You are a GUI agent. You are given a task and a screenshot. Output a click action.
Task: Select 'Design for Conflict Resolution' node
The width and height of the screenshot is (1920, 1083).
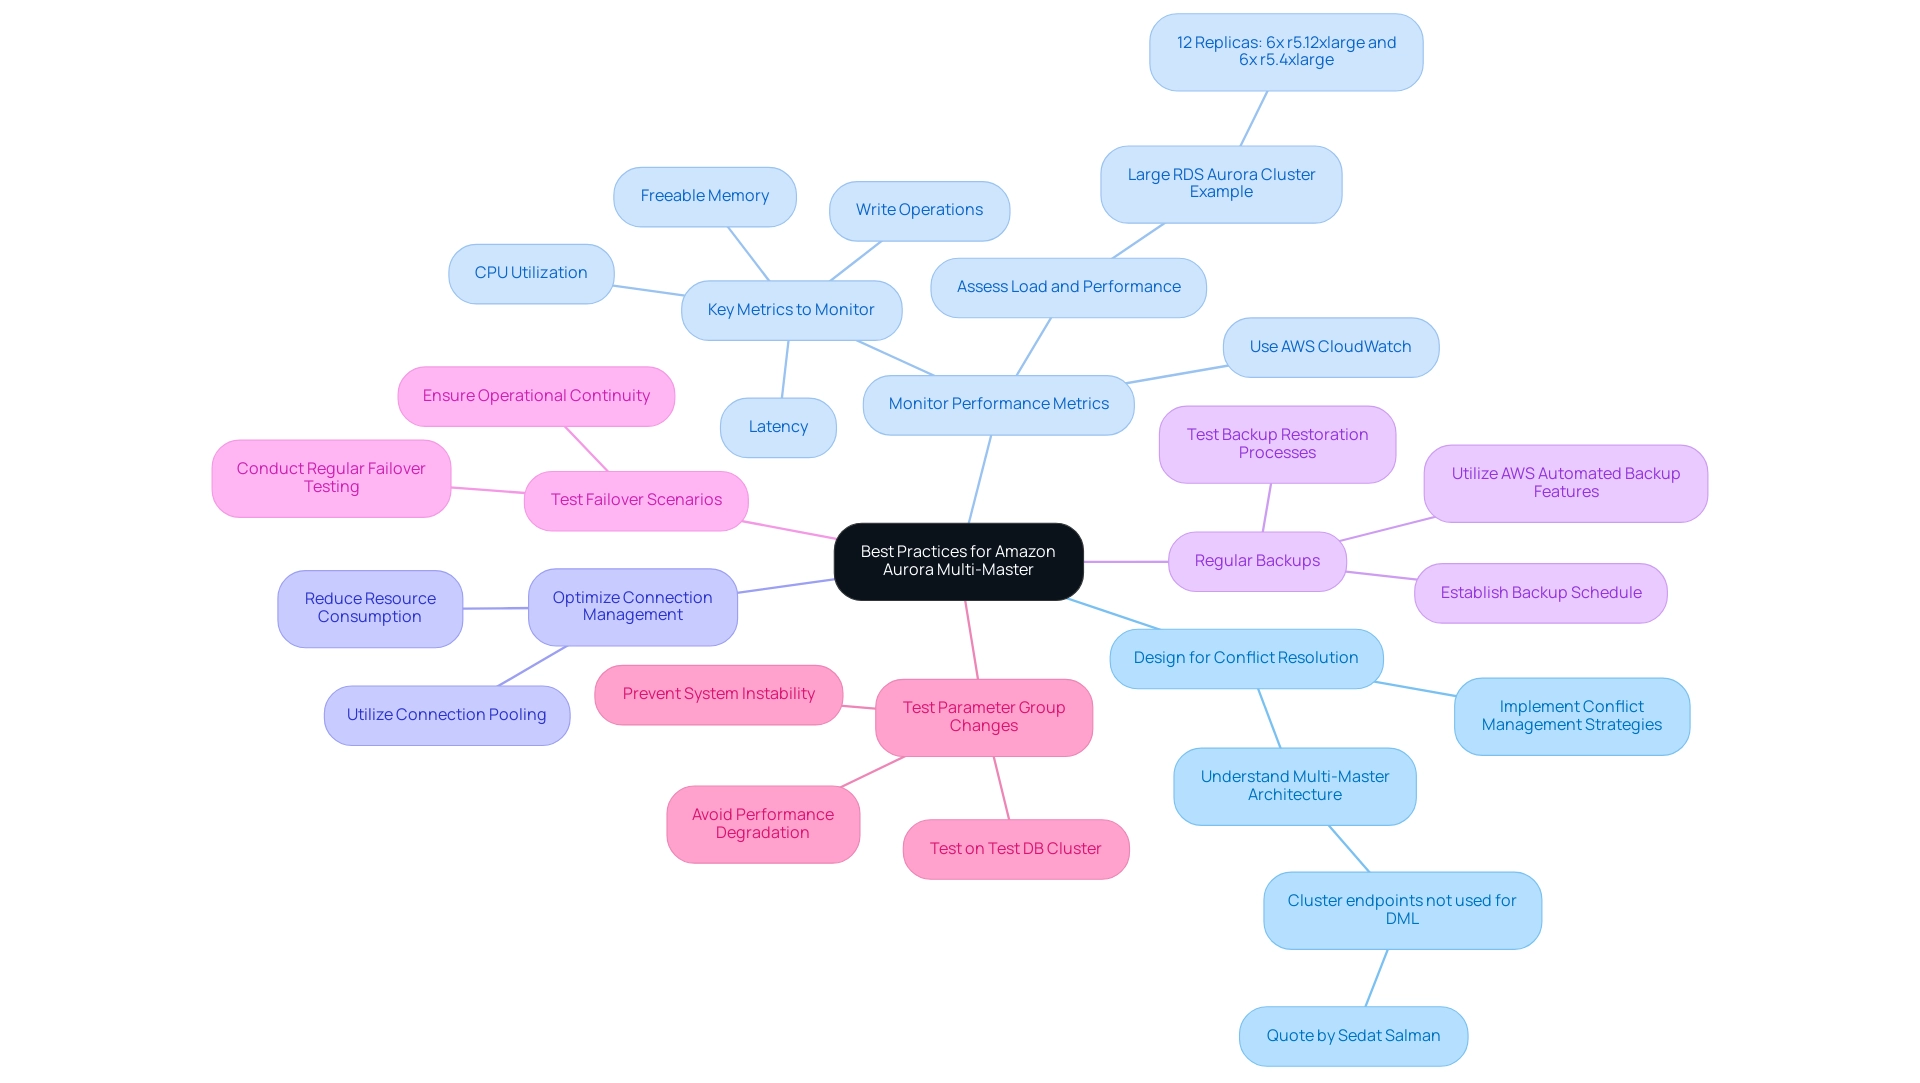point(1245,657)
